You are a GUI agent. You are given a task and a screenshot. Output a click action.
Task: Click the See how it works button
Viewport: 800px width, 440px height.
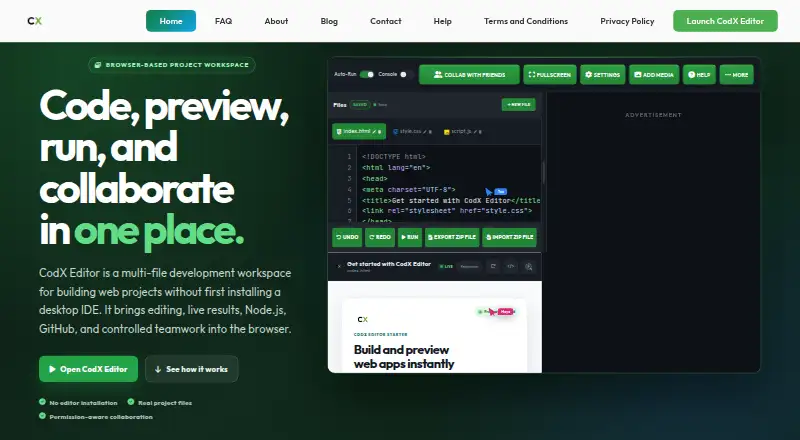click(192, 369)
